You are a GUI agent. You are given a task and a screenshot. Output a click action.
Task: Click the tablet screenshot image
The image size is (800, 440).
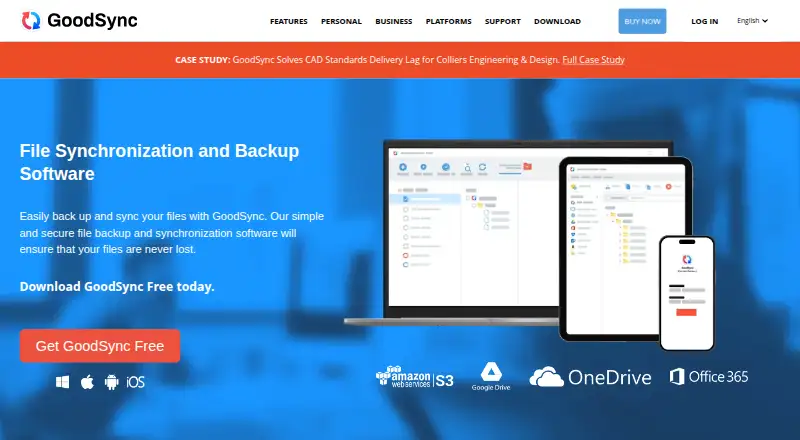[x=625, y=249]
